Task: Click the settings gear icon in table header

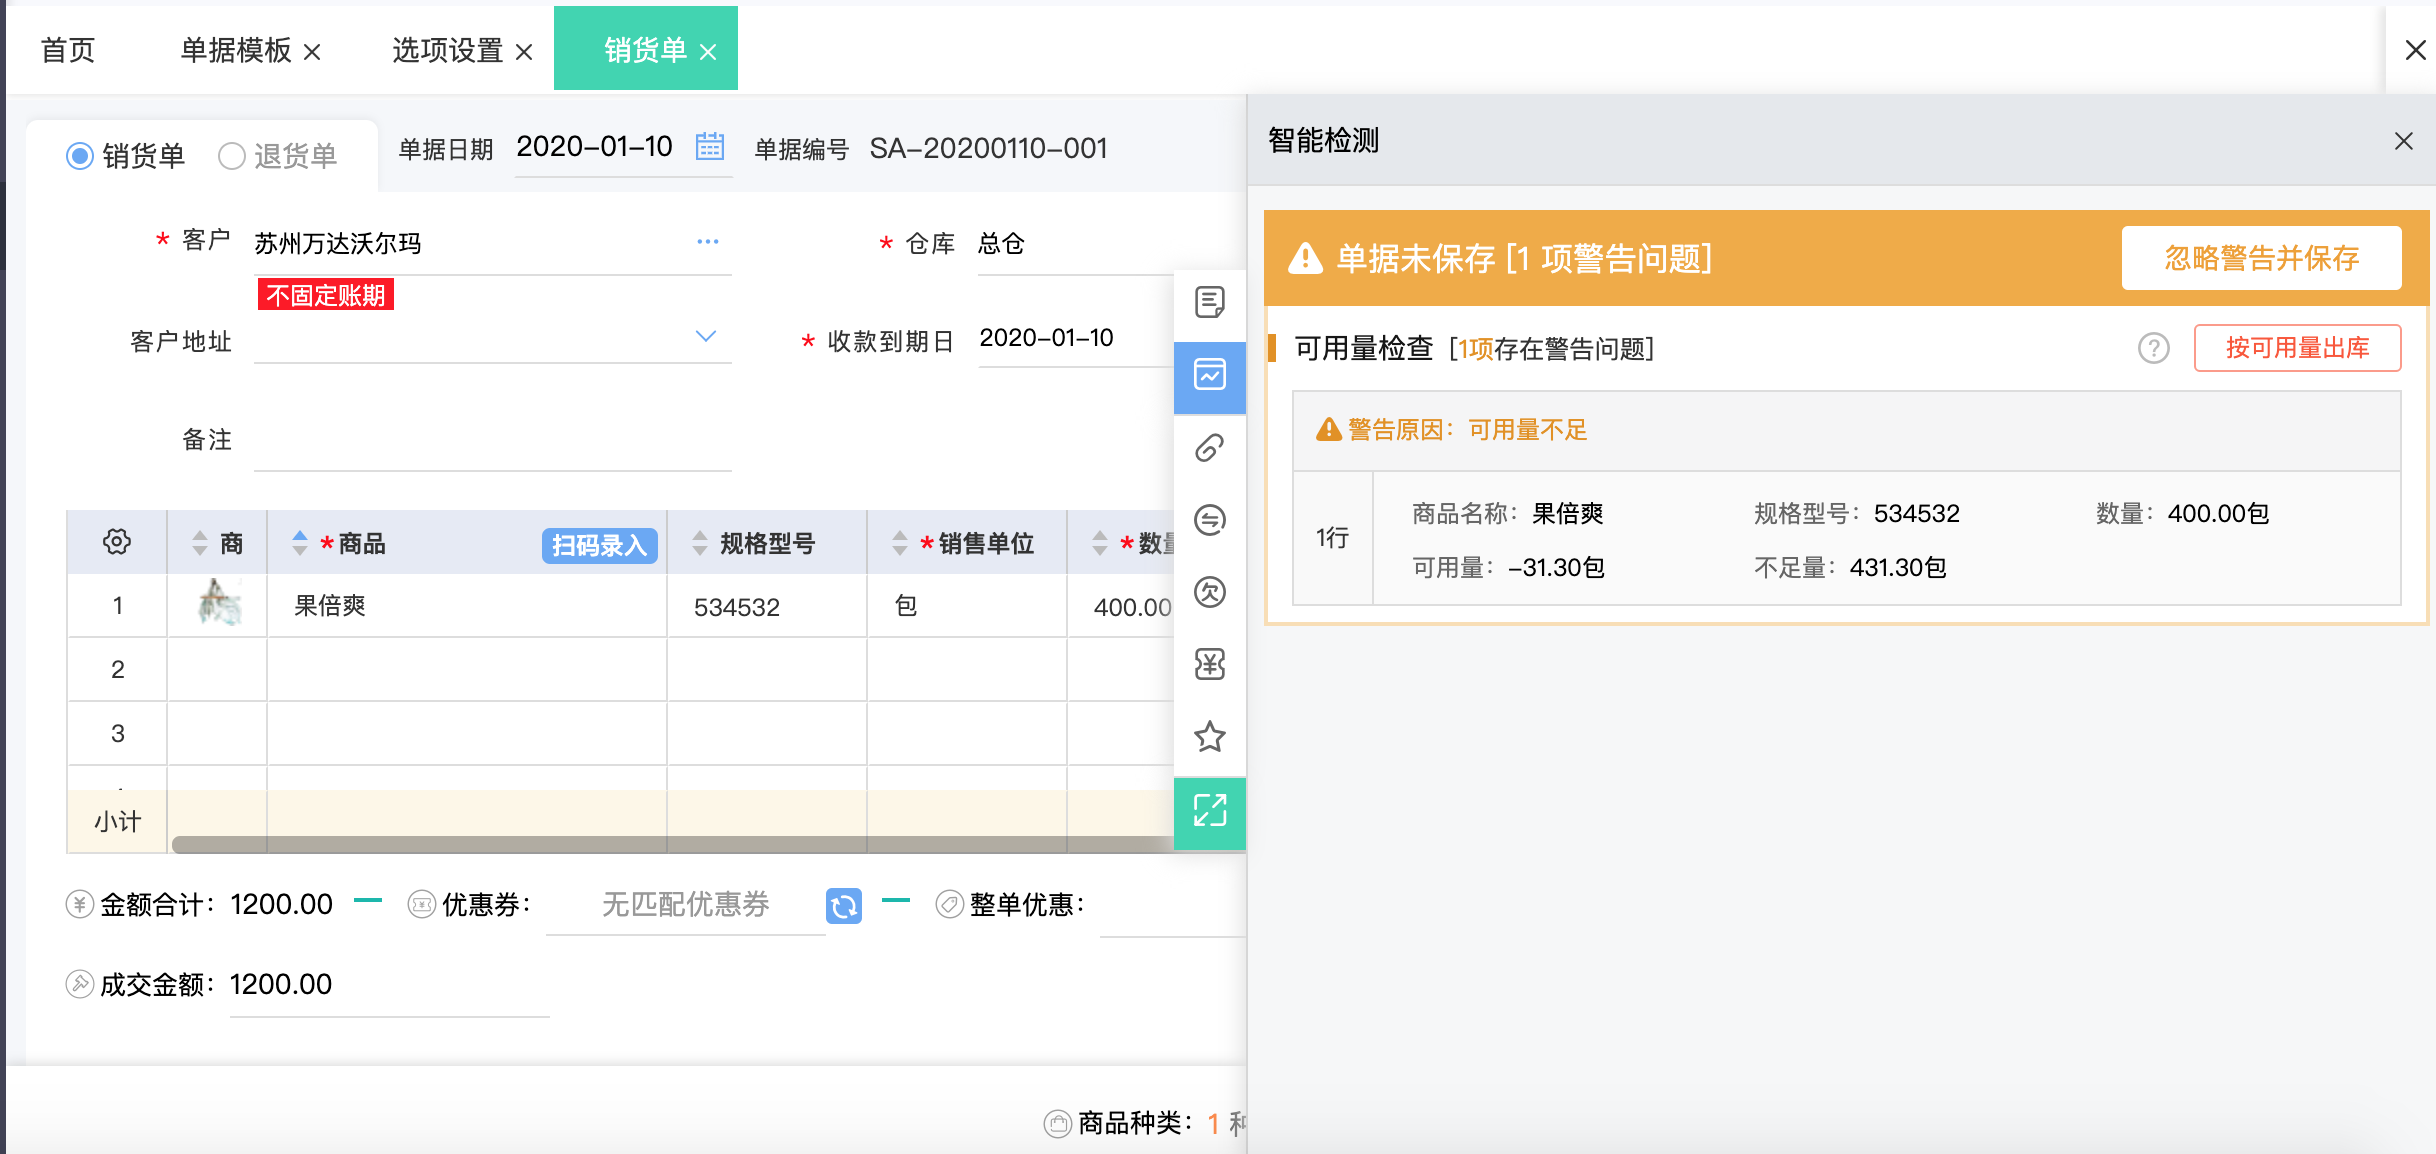Action: (x=117, y=542)
